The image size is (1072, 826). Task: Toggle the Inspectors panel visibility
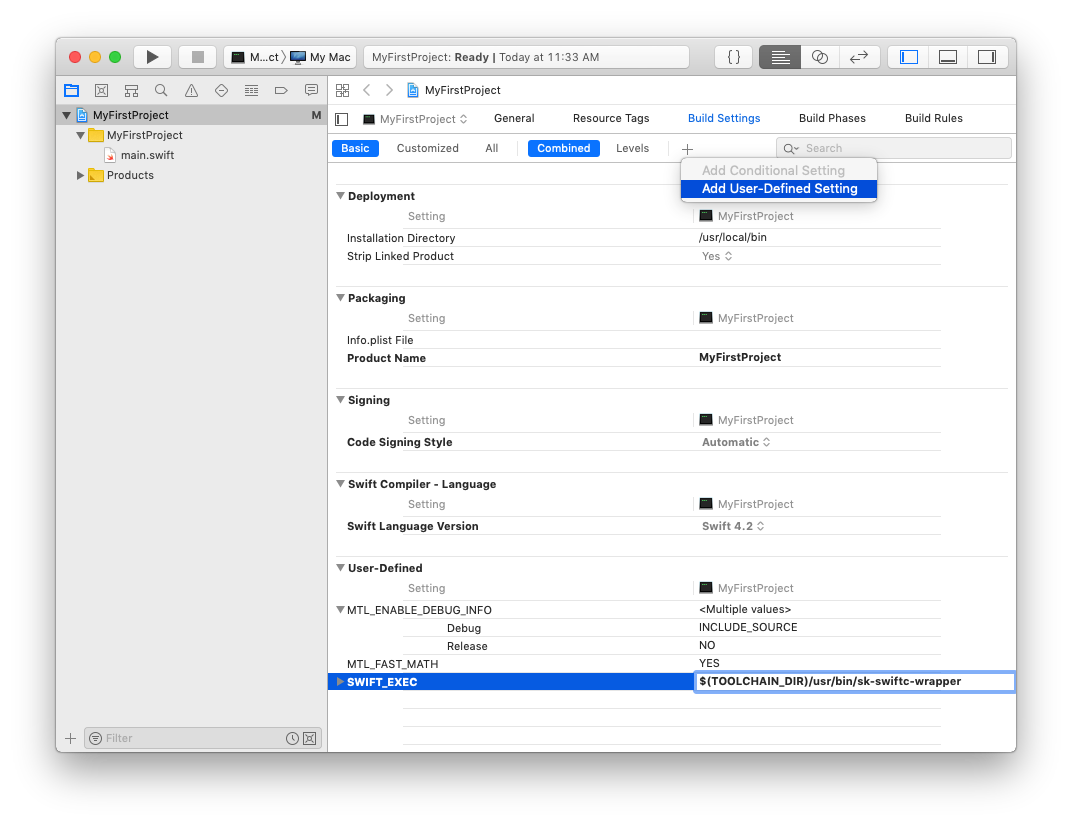987,57
